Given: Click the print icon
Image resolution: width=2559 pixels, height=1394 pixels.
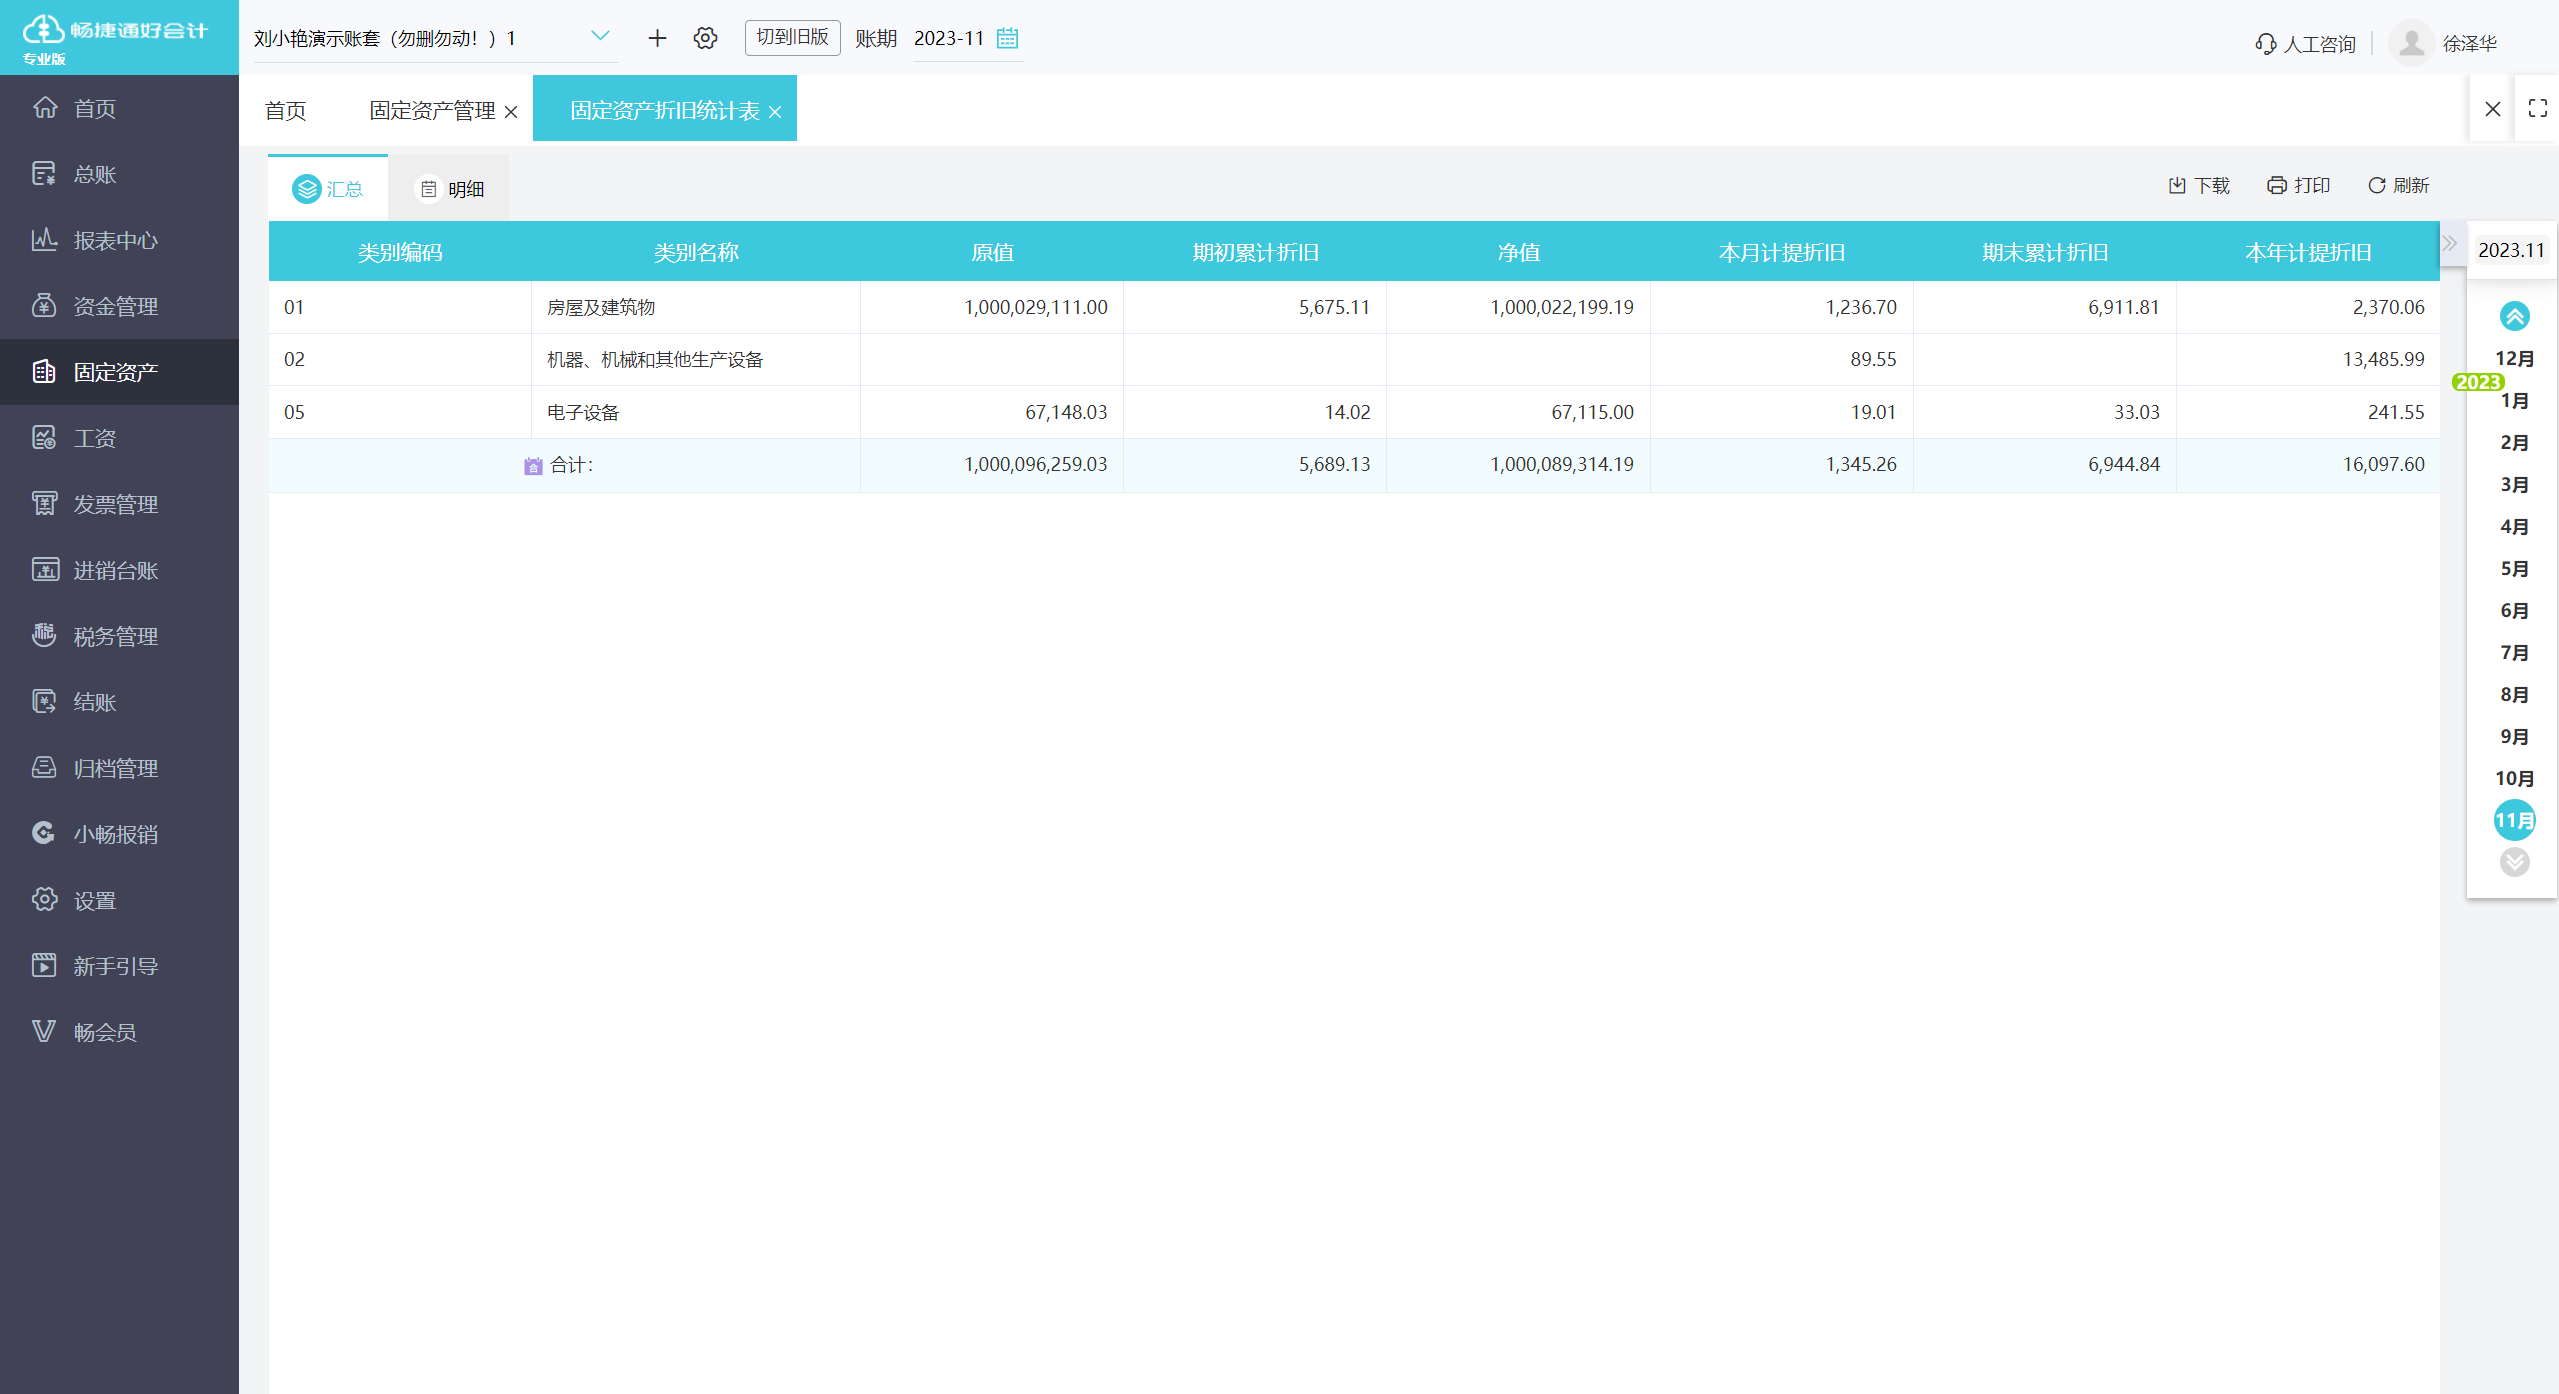Looking at the screenshot, I should pyautogui.click(x=2278, y=185).
